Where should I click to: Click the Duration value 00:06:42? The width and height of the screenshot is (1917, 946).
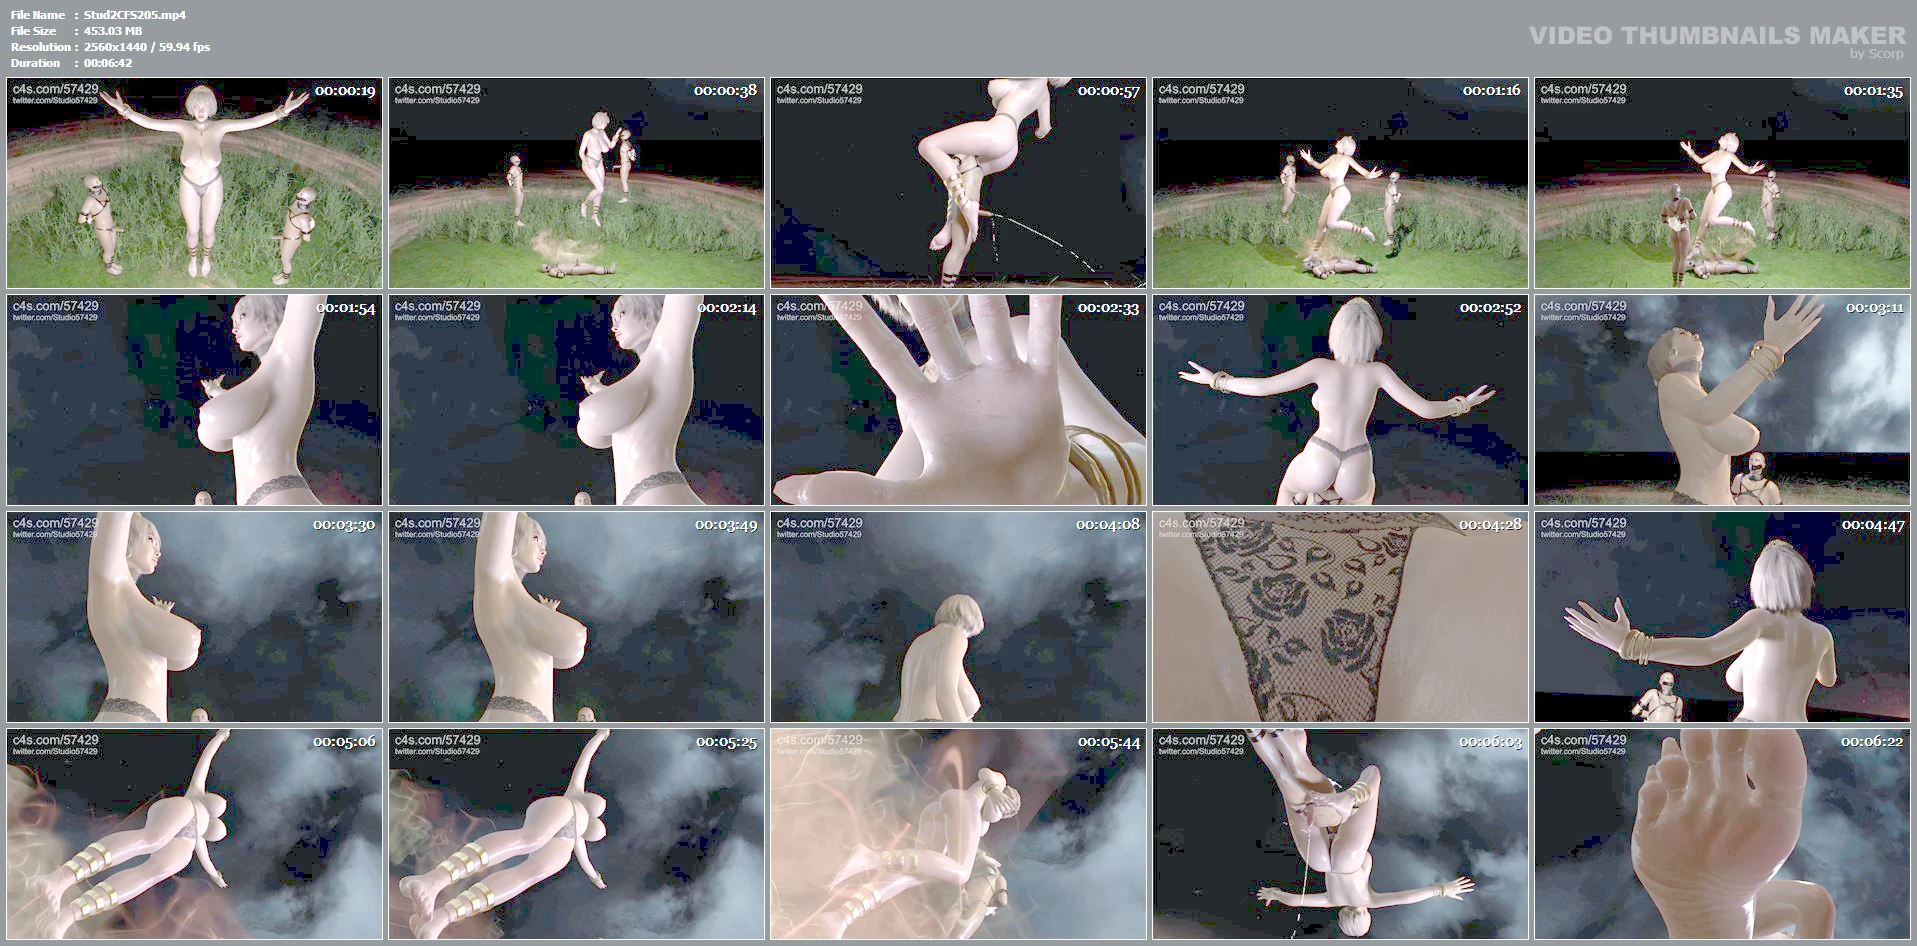tap(108, 63)
